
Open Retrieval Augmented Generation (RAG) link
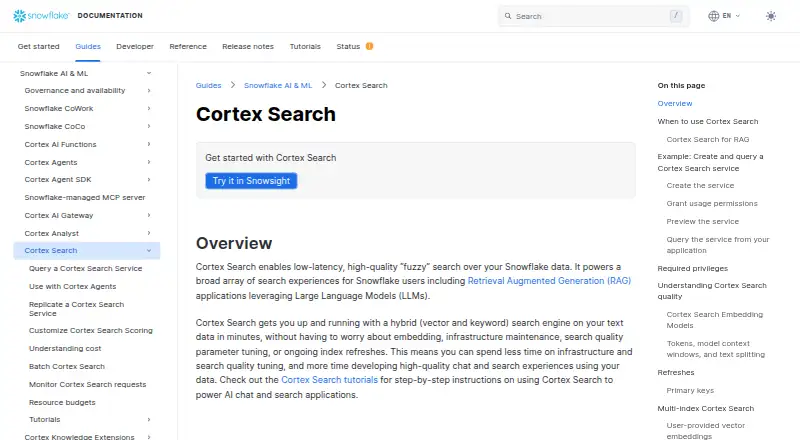point(549,281)
